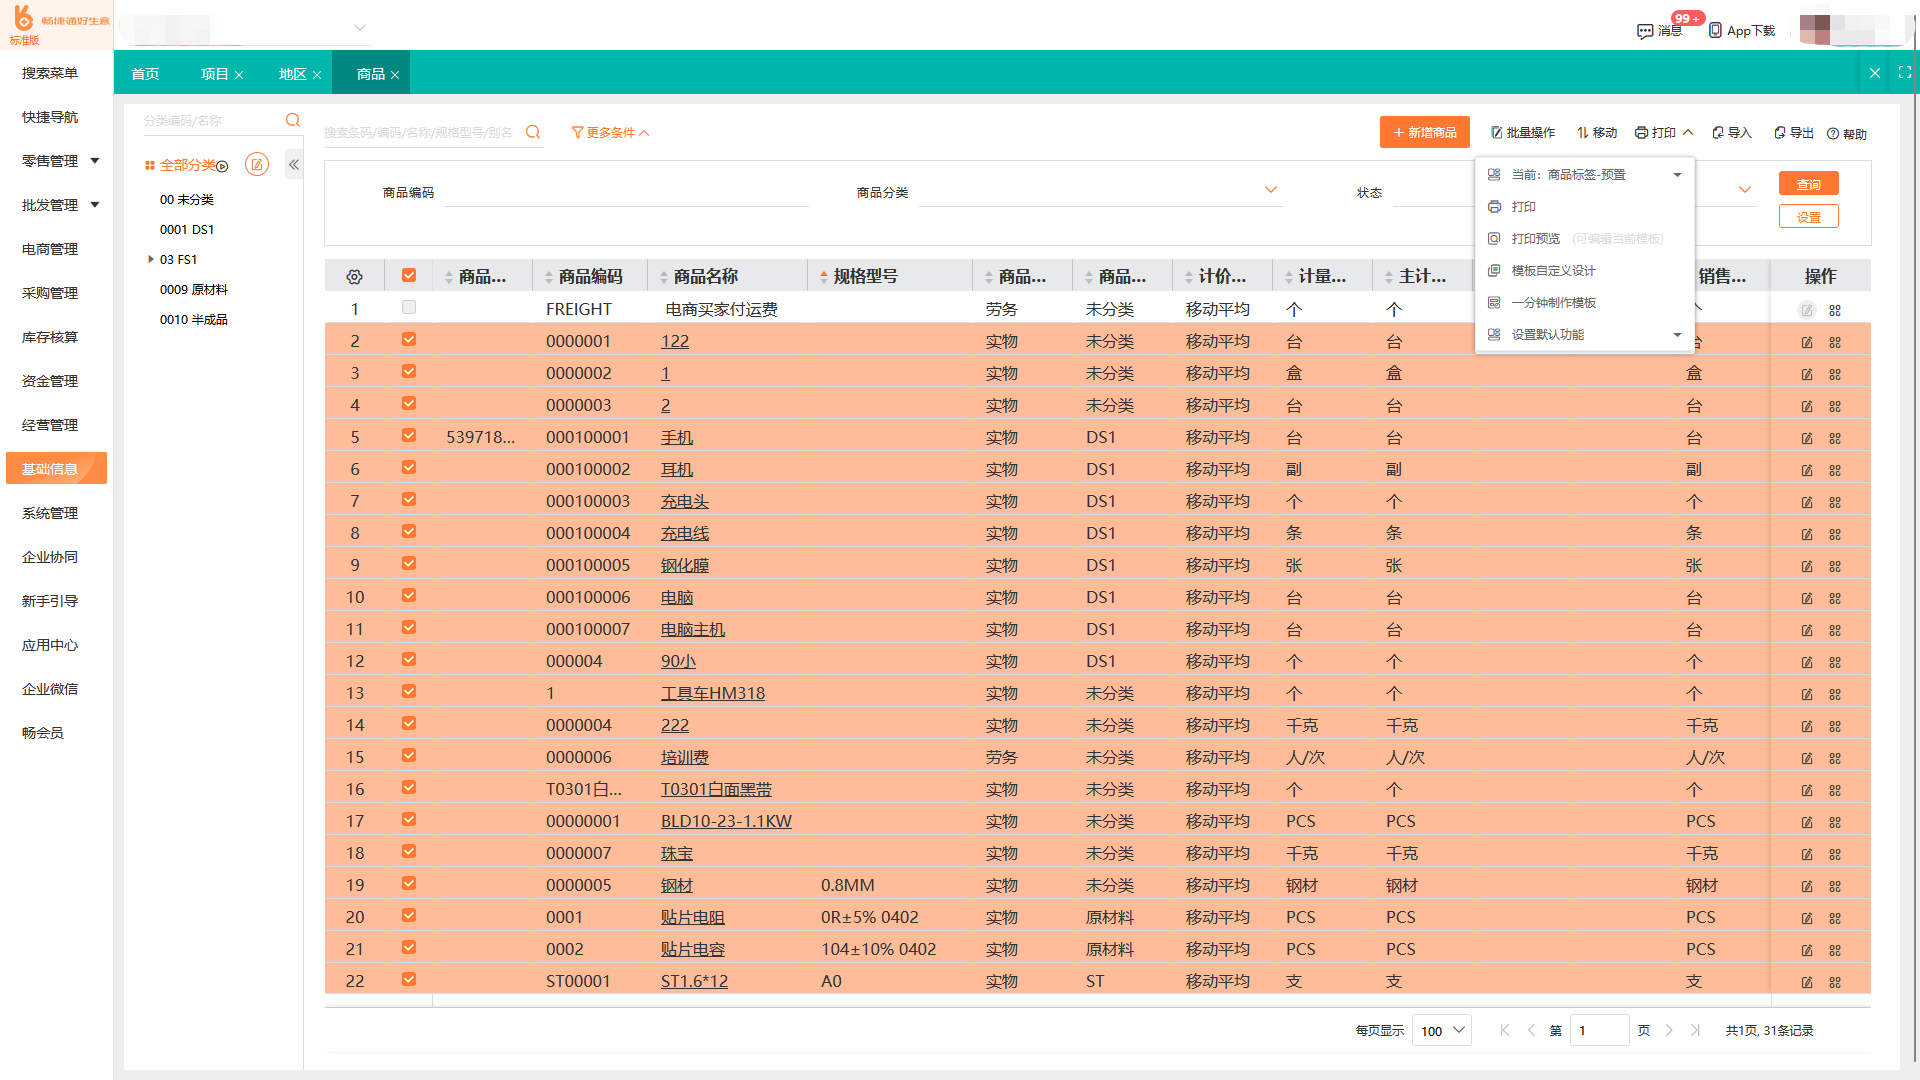Open 基础信息 menu in sidebar

click(x=53, y=467)
